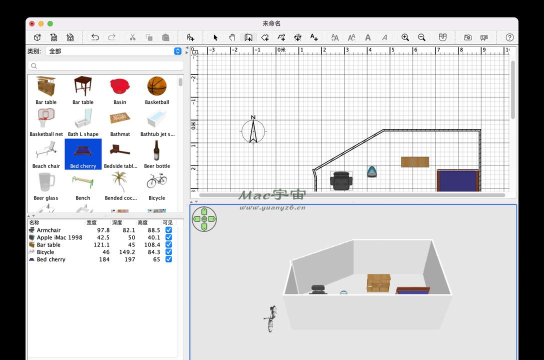
Task: Sort furniture list by 名称 column header
Action: (x=34, y=222)
